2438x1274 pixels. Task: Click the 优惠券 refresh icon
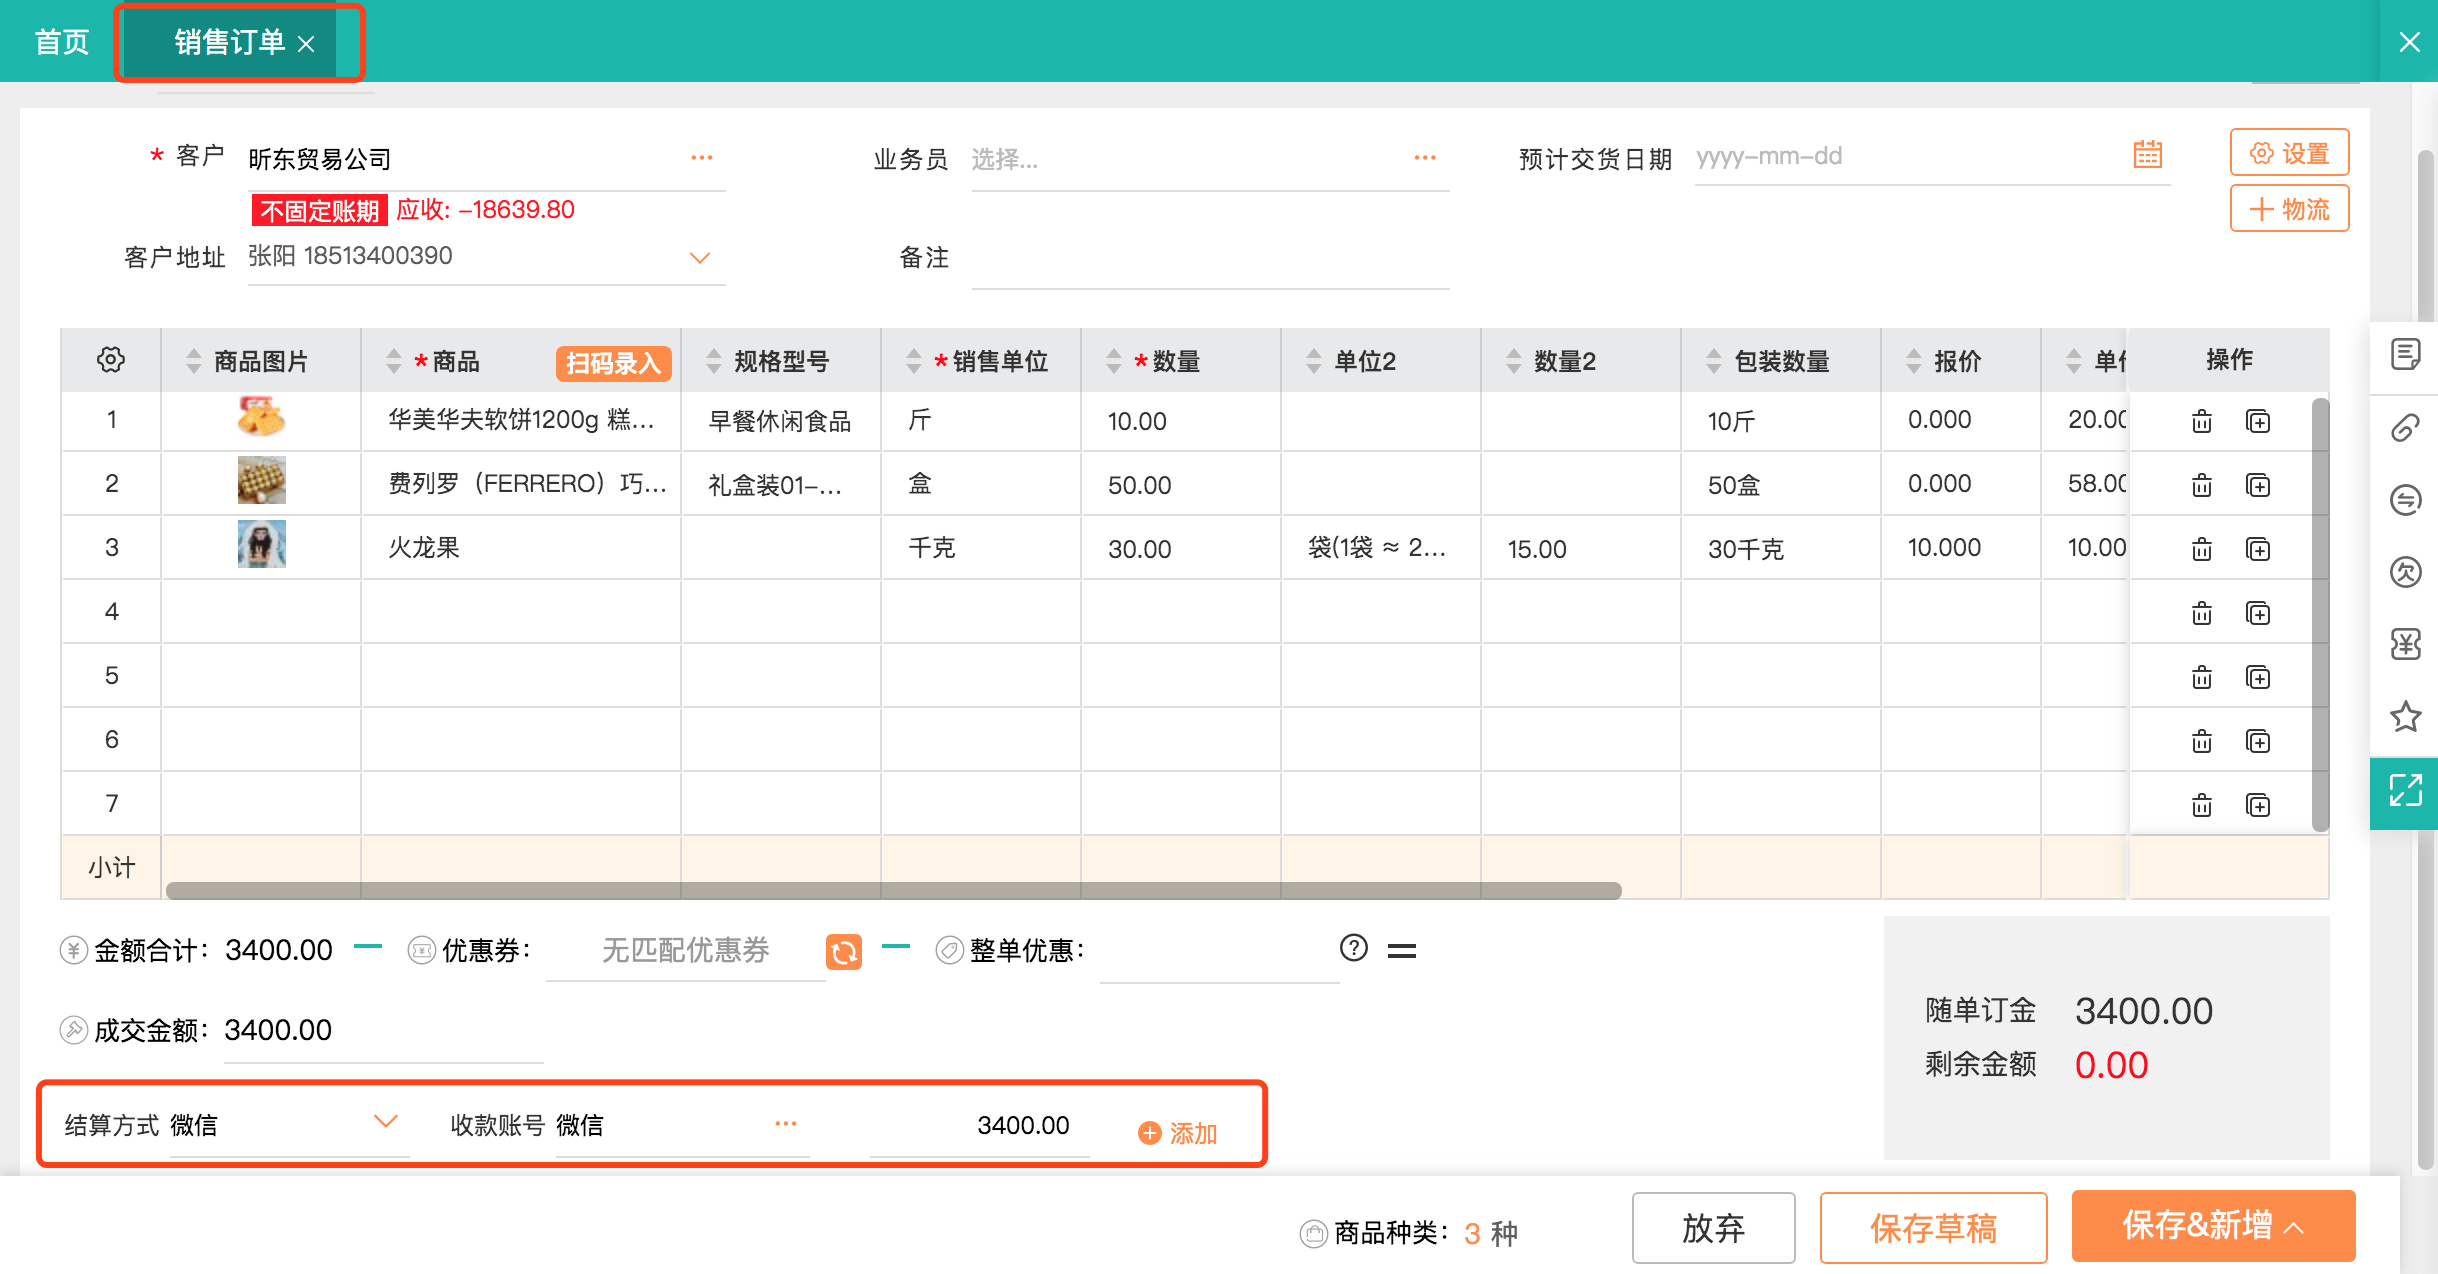[843, 950]
